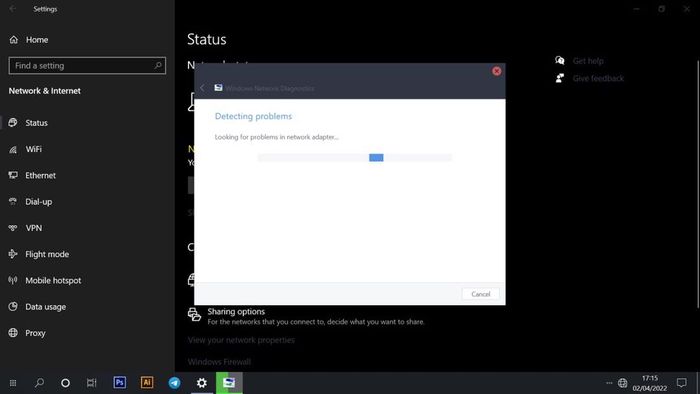Click the Status heading text
Image resolution: width=700 pixels, height=394 pixels.
[x=207, y=39]
